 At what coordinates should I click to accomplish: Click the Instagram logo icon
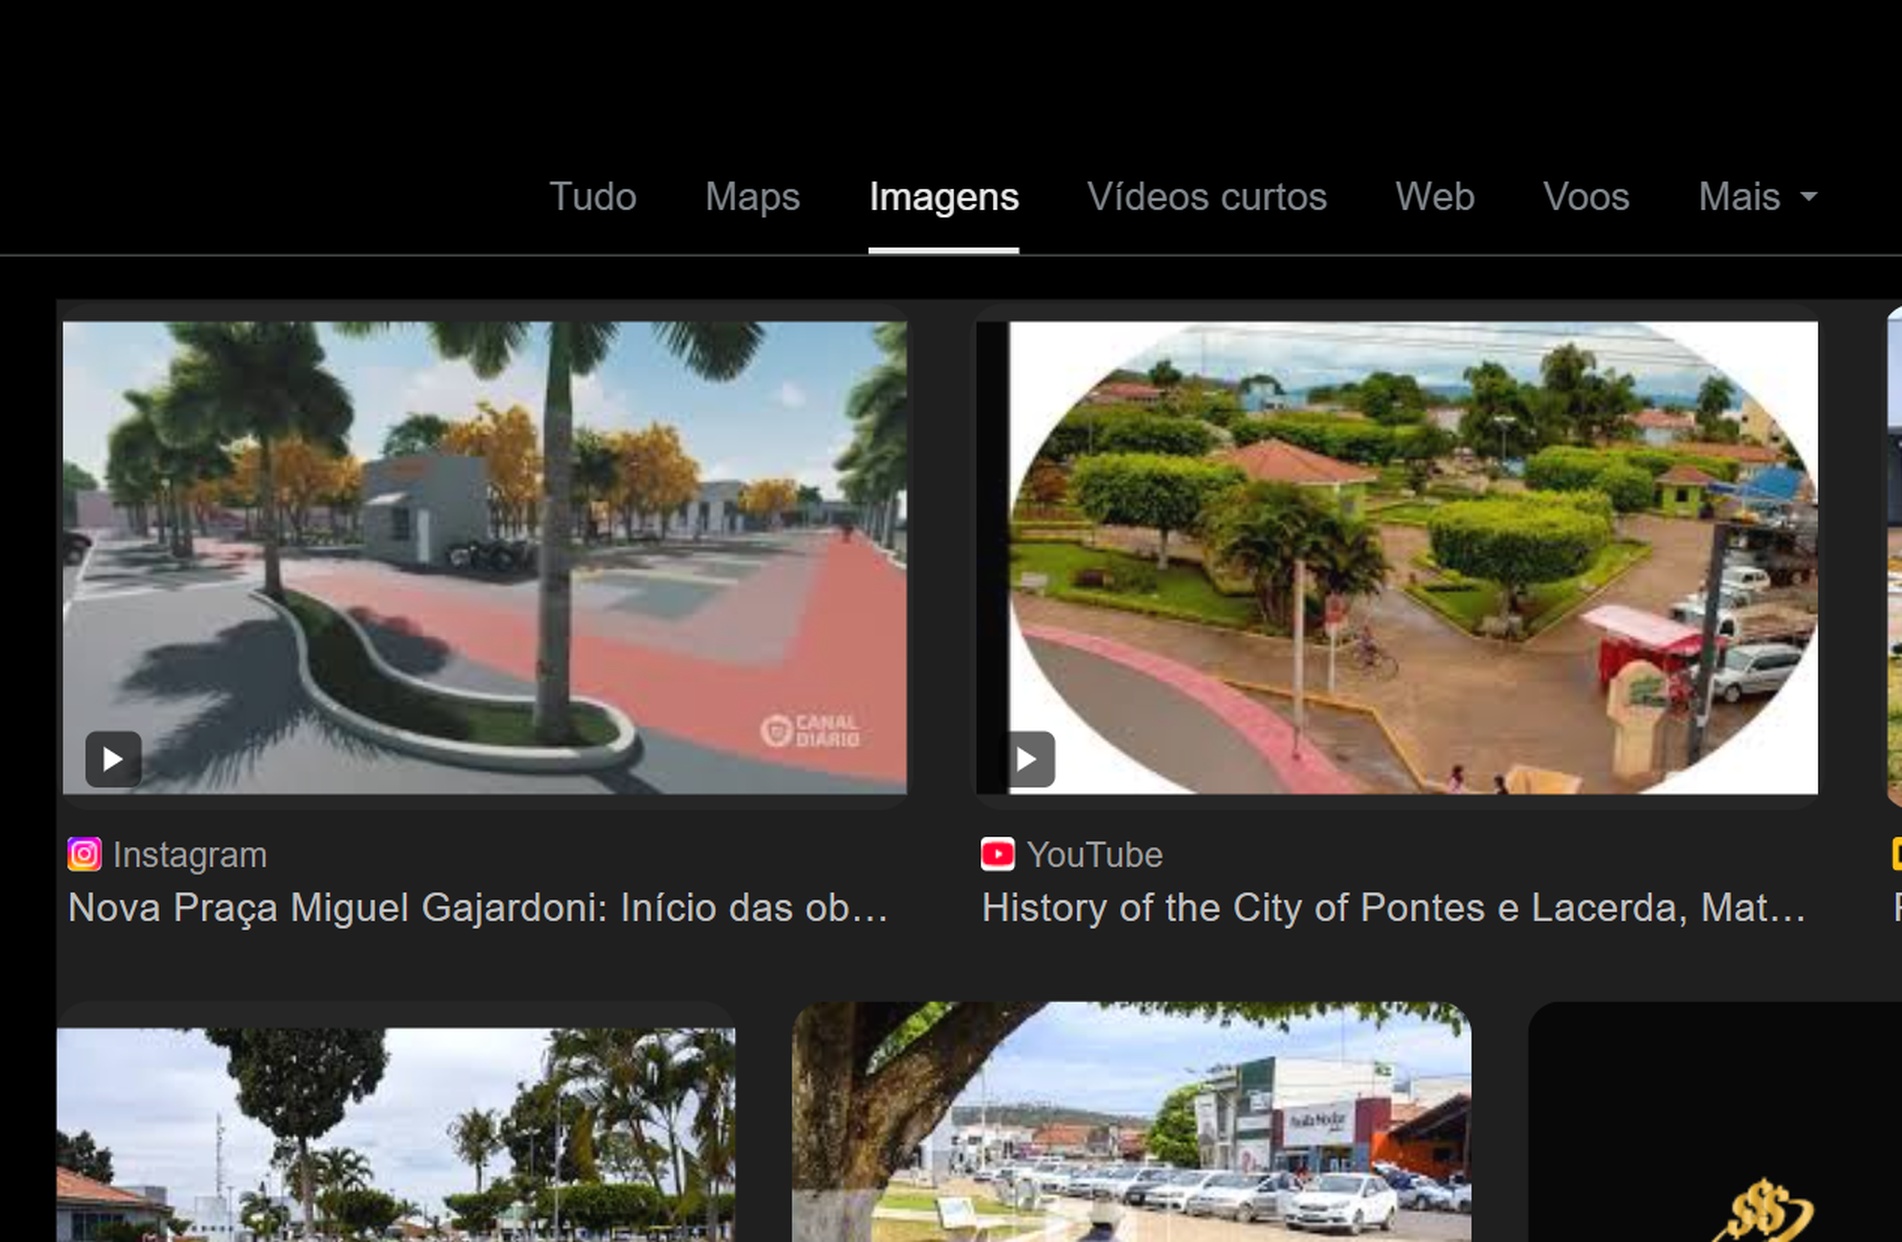pyautogui.click(x=84, y=854)
